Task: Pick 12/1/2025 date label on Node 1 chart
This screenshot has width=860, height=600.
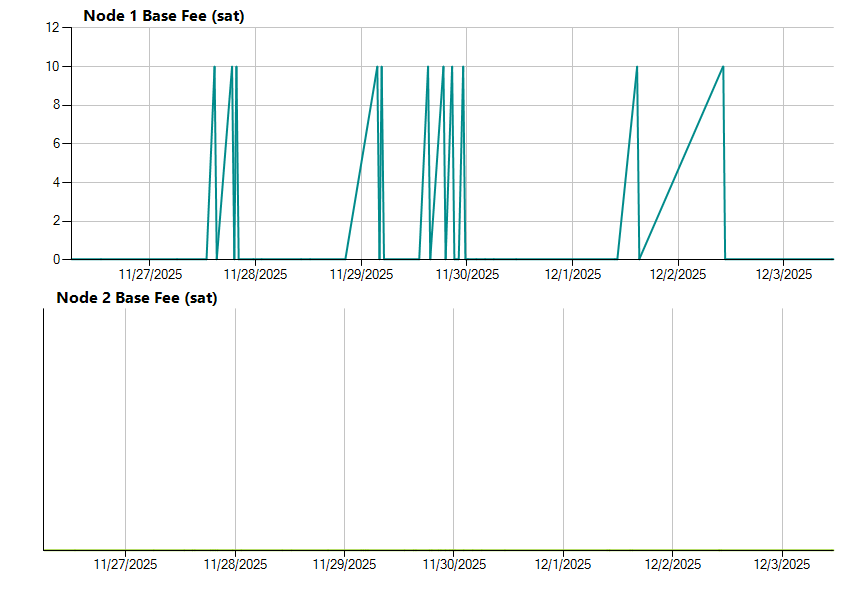Action: point(572,274)
